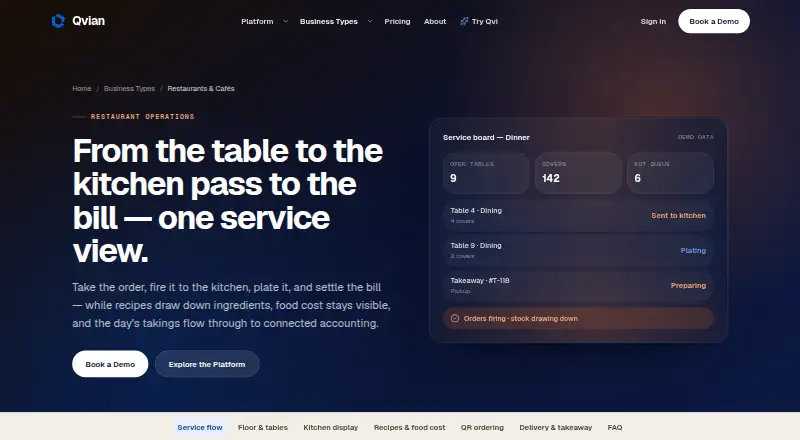Open the Platform nav item
This screenshot has height=440, width=800.
[257, 21]
